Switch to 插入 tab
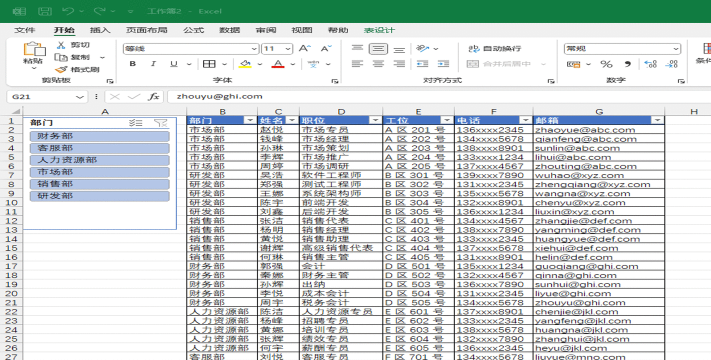 (x=100, y=30)
